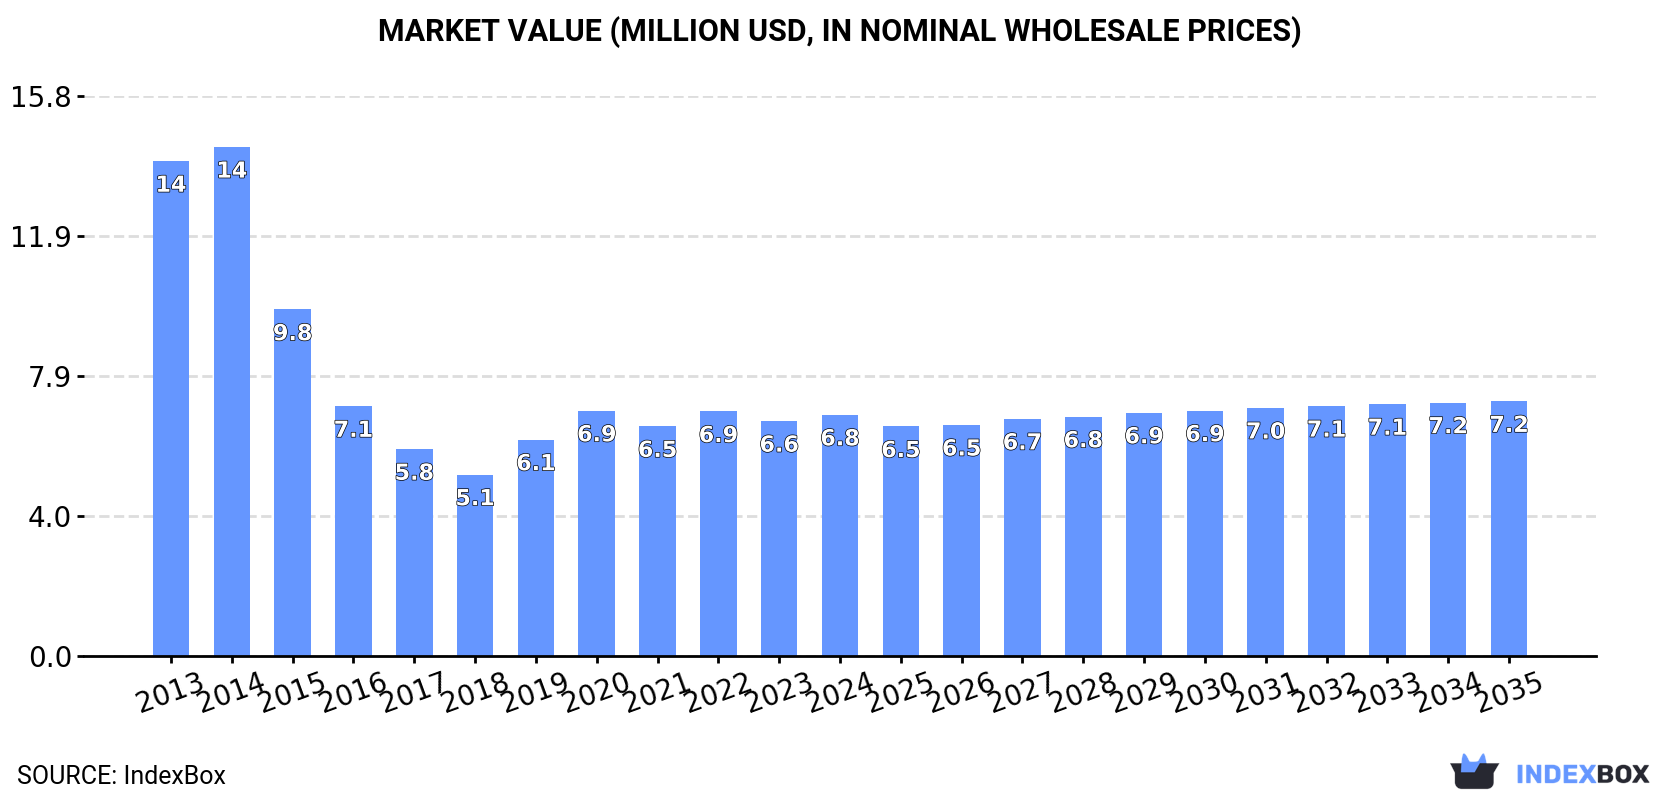Click the 2023 bar value 6.6

click(779, 444)
